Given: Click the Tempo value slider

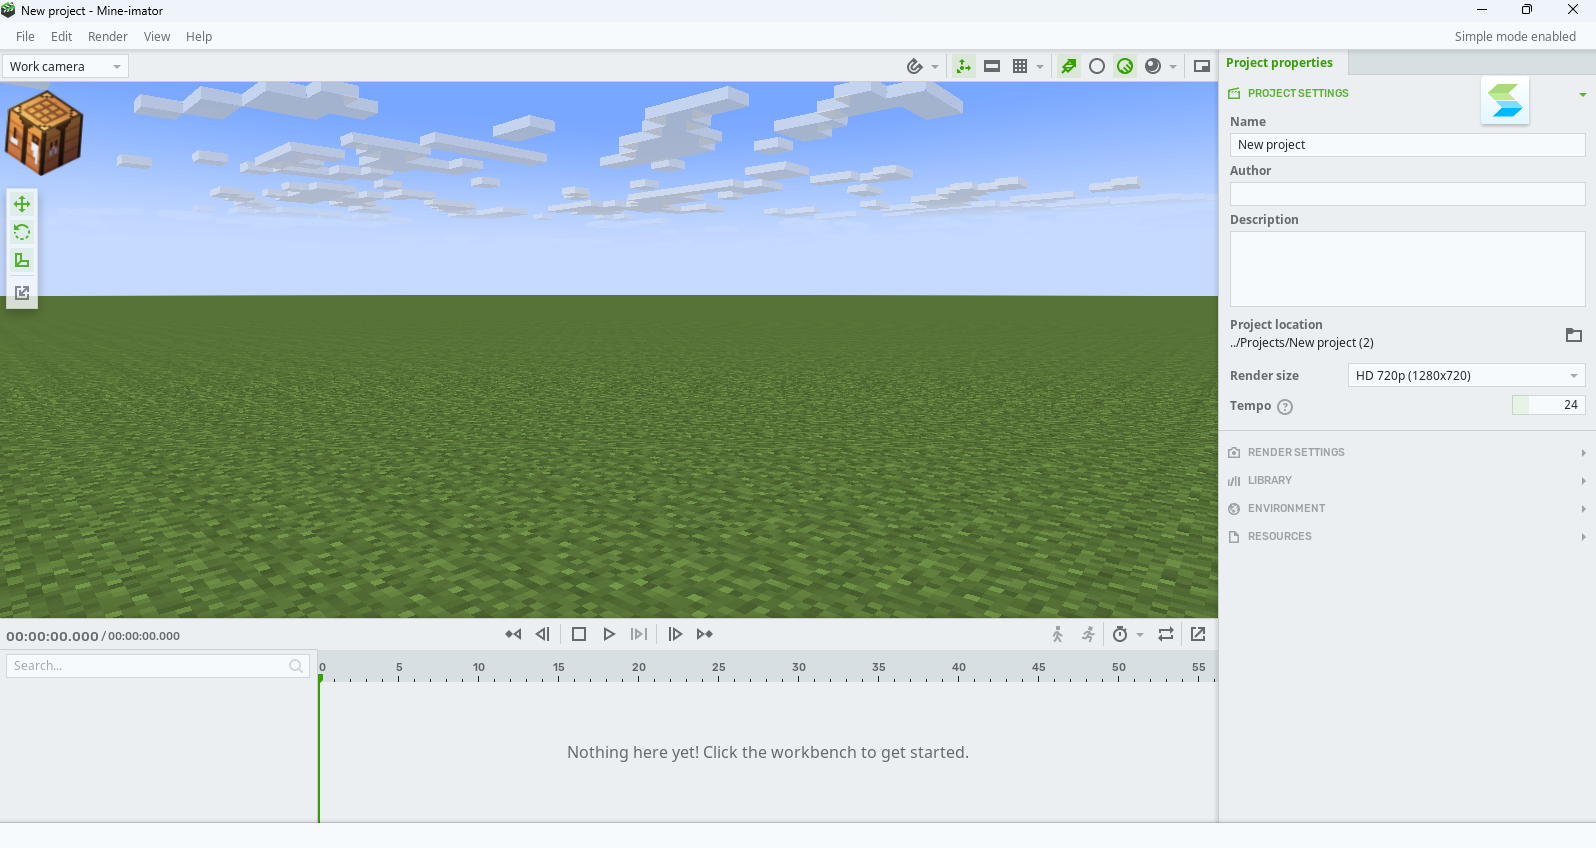Looking at the screenshot, I should [x=1548, y=405].
